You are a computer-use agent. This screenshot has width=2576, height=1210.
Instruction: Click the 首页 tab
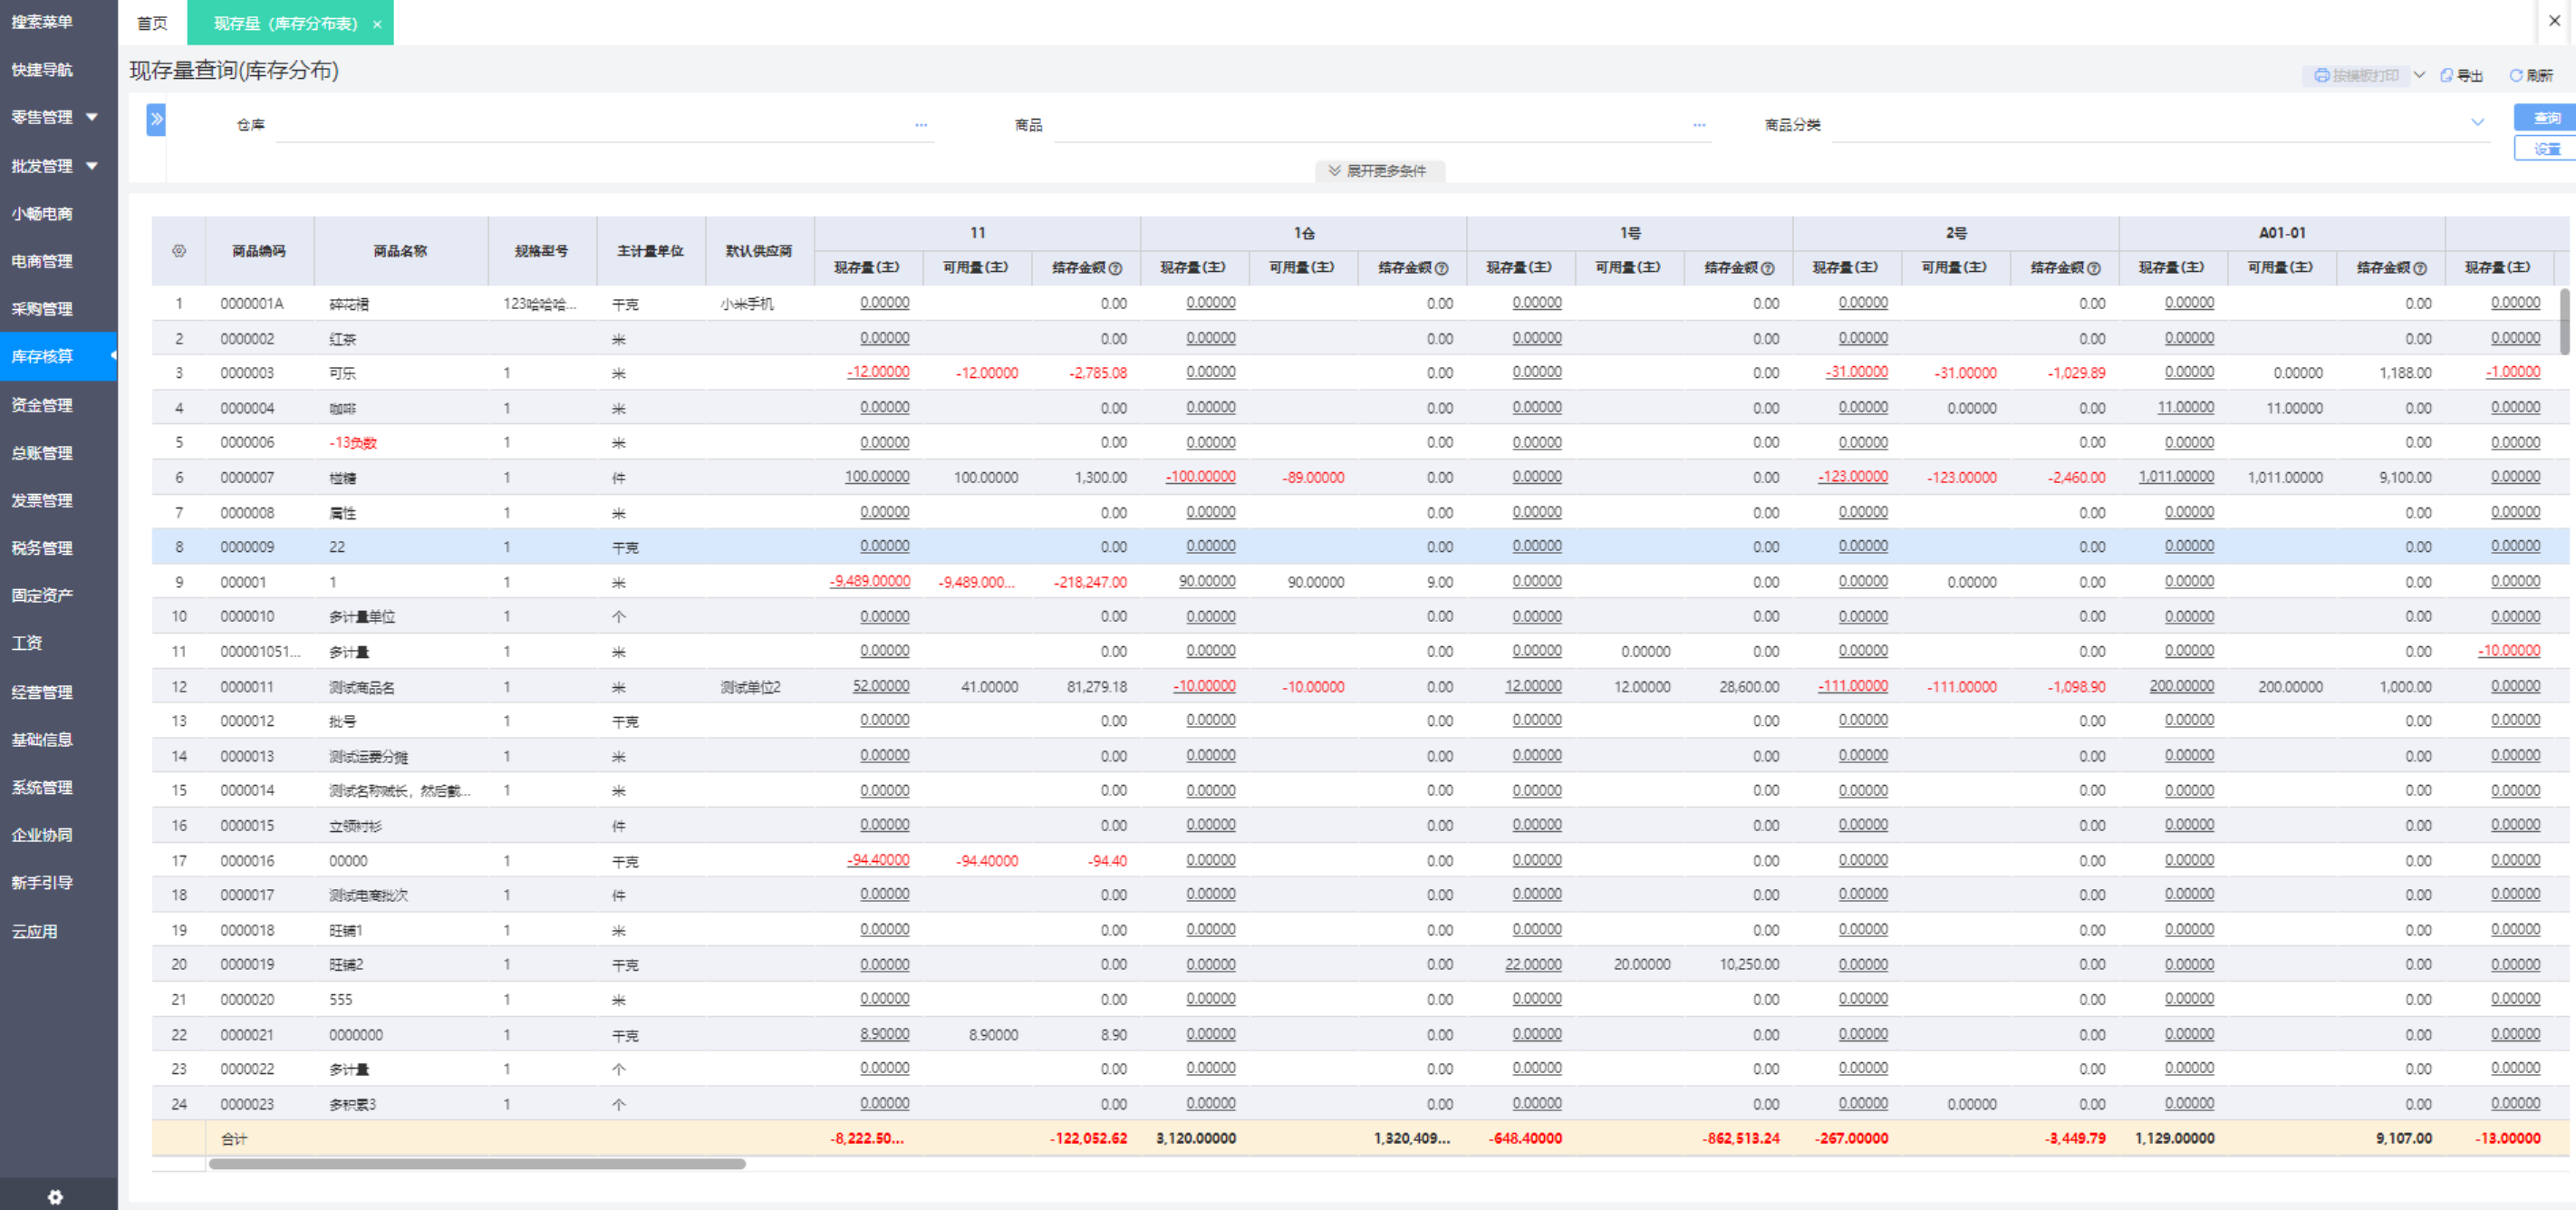pyautogui.click(x=158, y=22)
